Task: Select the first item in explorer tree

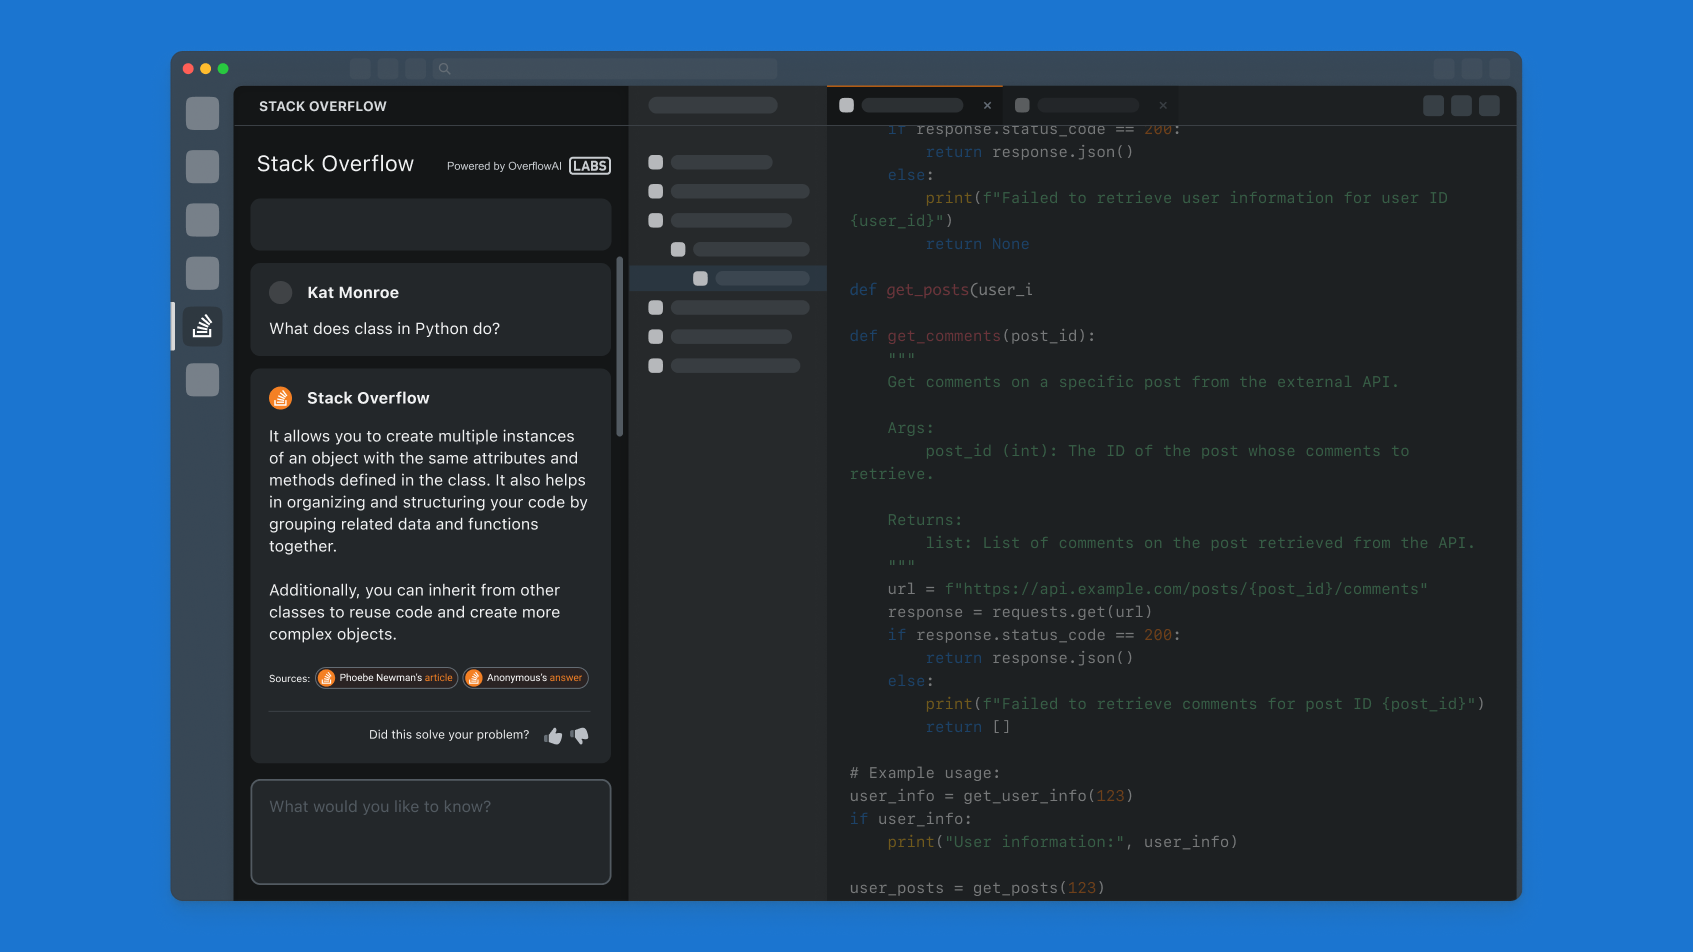Action: (720, 162)
